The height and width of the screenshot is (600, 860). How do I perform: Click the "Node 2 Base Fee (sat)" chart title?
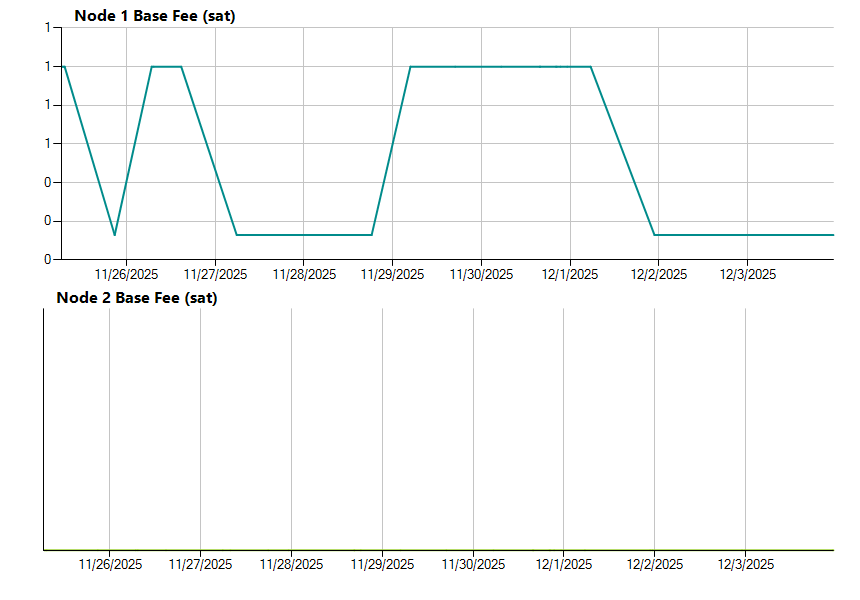tap(137, 297)
